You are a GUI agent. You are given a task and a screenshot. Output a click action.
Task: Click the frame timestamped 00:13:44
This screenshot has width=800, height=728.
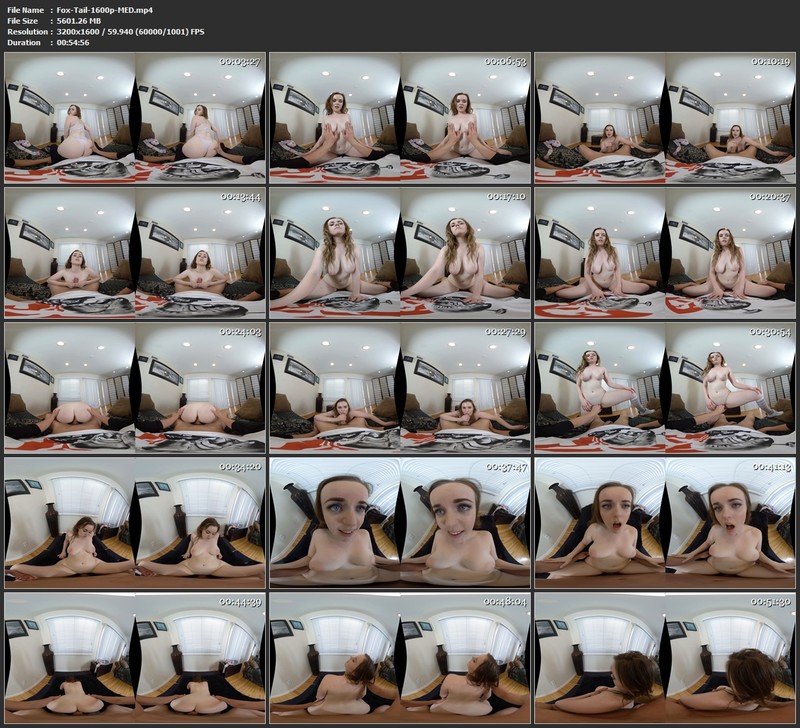[135, 252]
